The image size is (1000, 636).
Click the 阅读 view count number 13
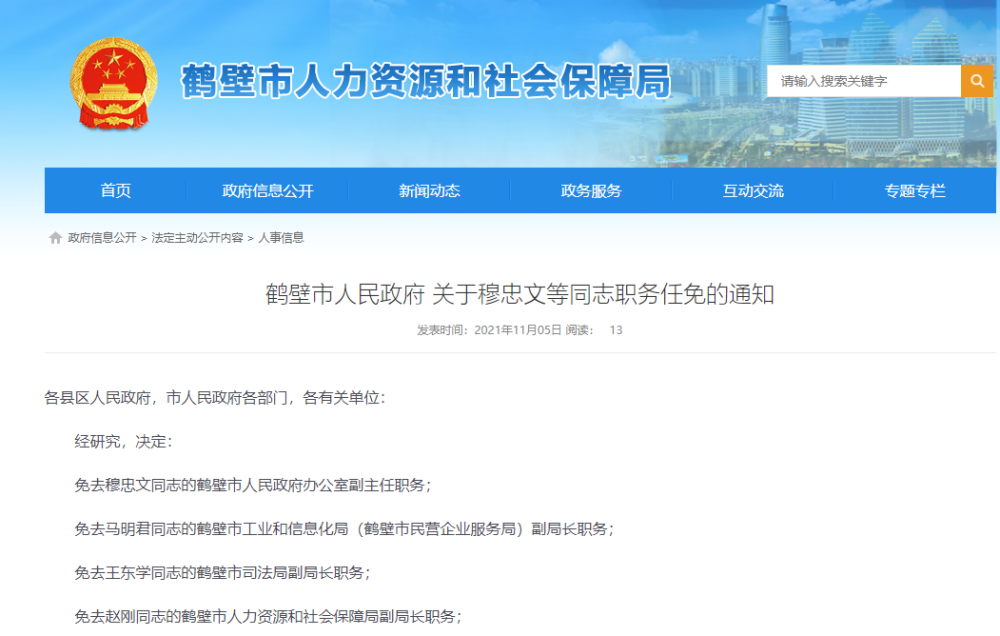click(x=615, y=330)
